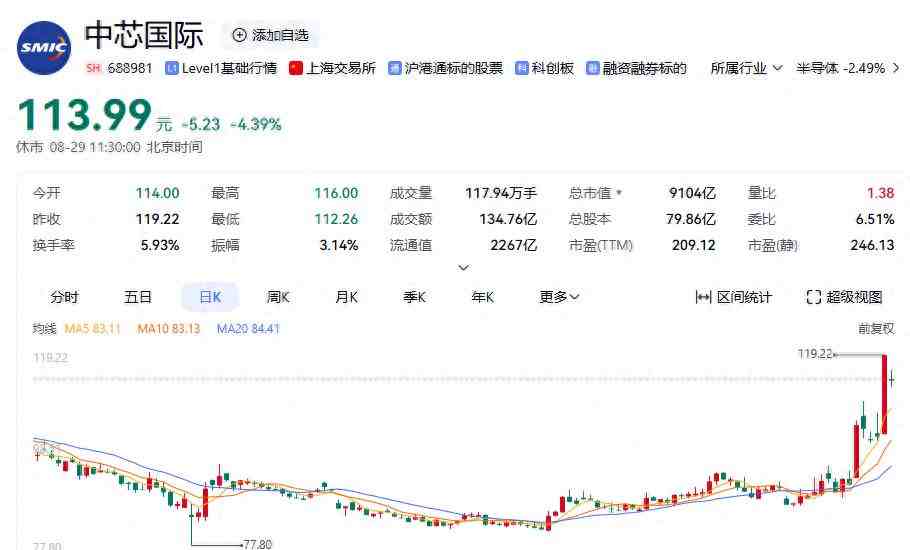Click the SMIC company logo
The width and height of the screenshot is (910, 550).
click(x=44, y=46)
